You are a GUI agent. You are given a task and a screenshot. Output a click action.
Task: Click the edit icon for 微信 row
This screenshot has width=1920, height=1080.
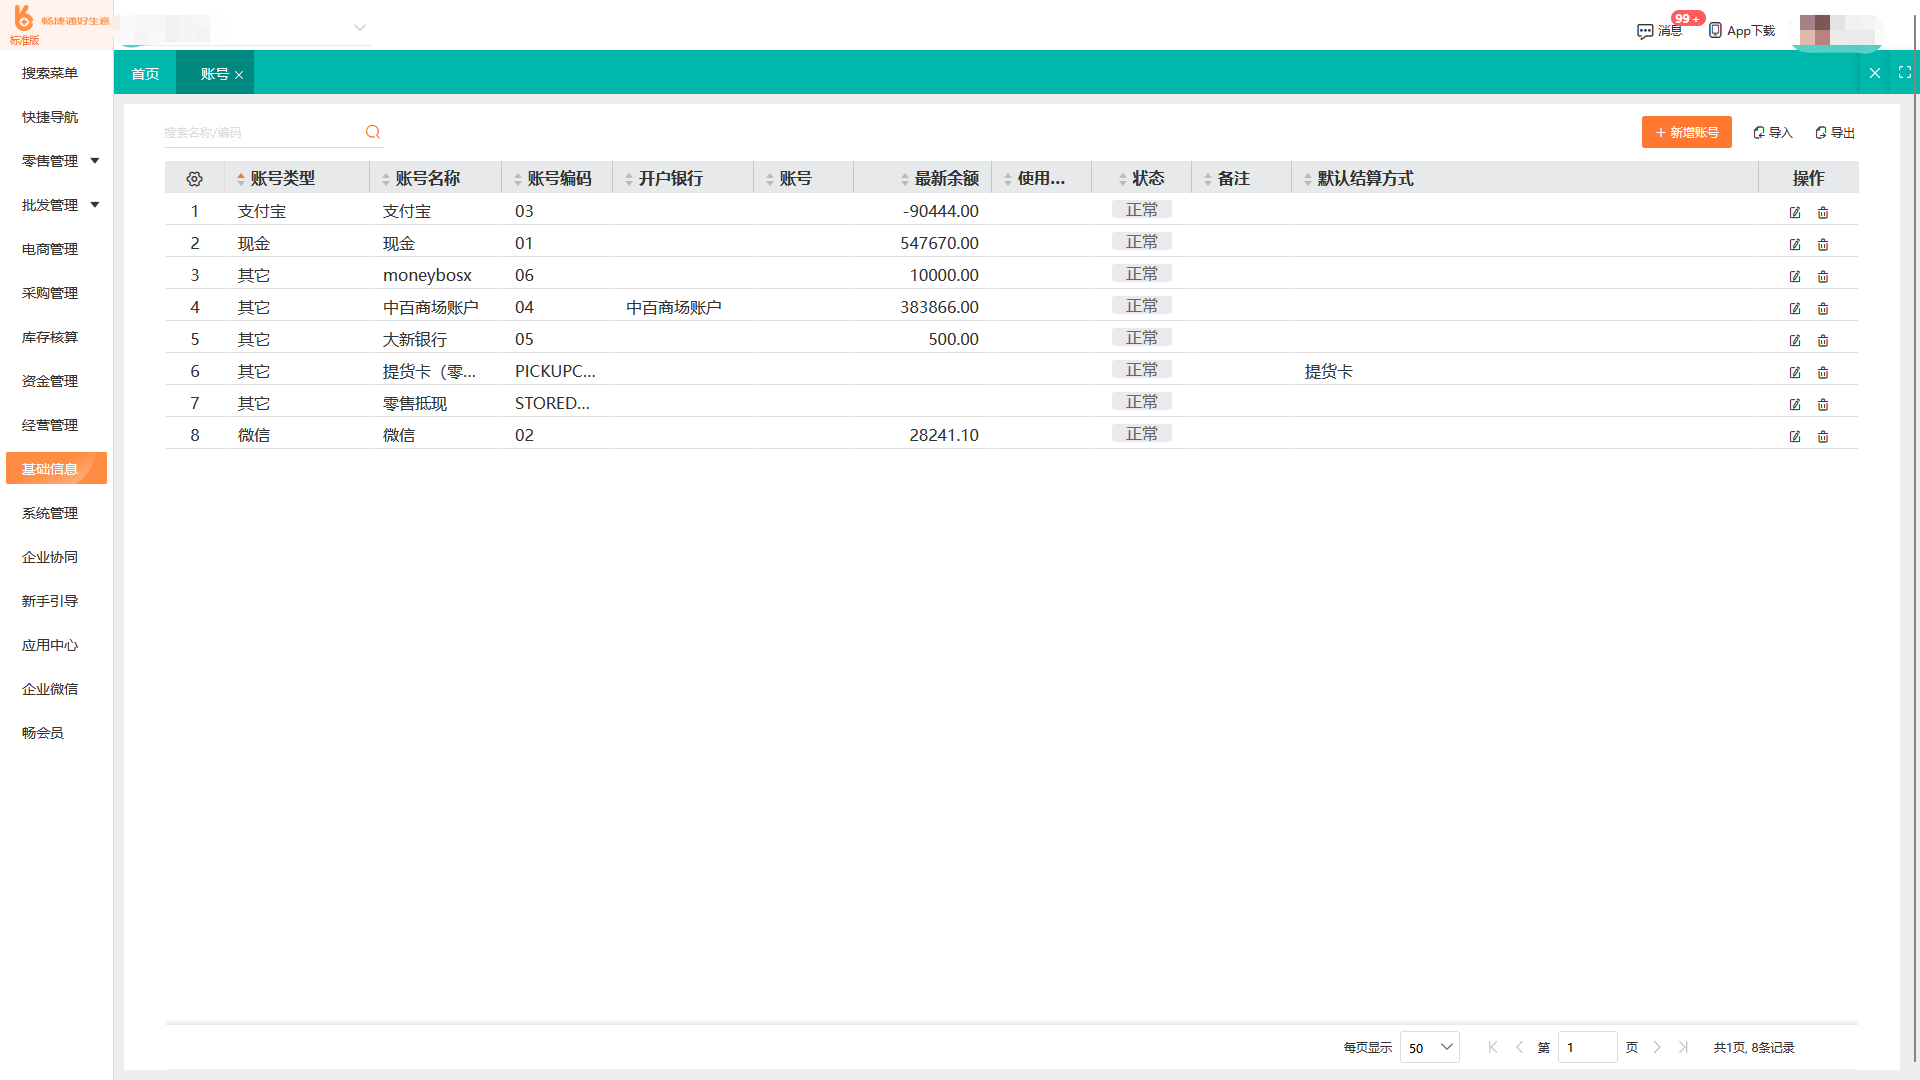pyautogui.click(x=1795, y=433)
